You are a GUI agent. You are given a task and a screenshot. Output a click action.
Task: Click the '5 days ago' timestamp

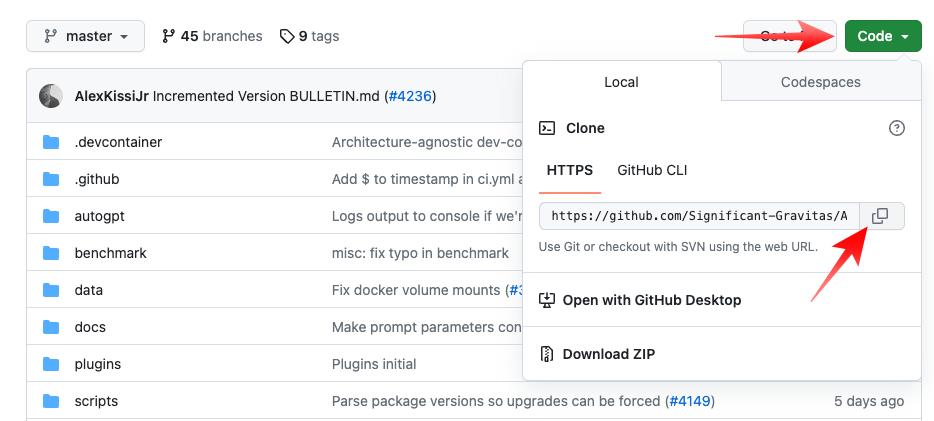click(x=869, y=401)
